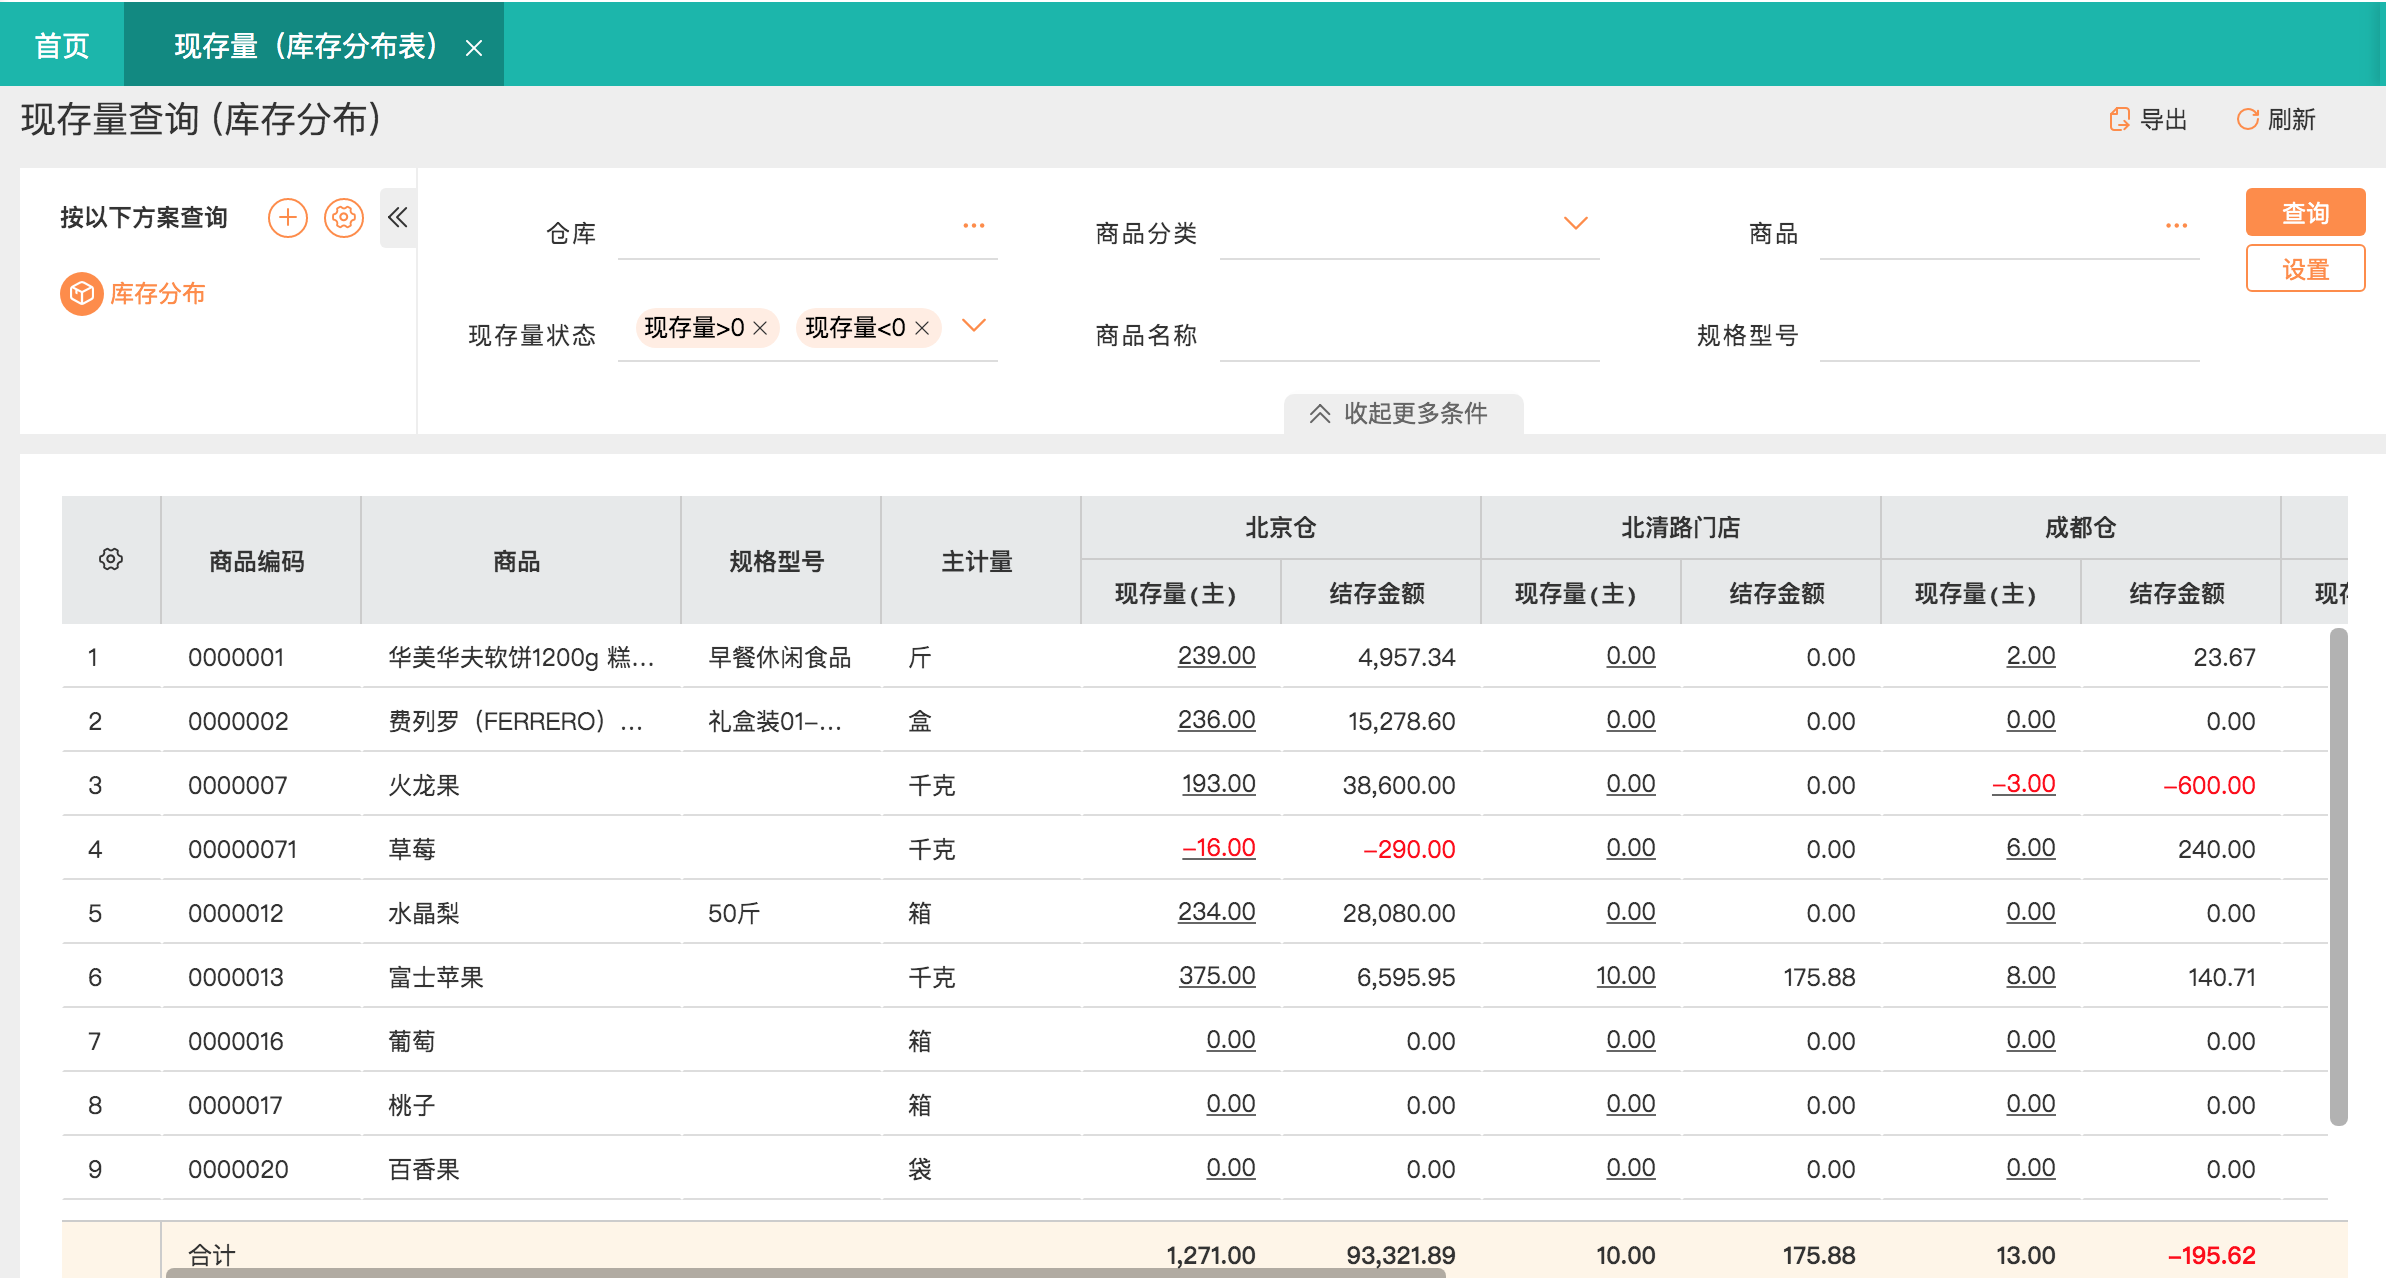The image size is (2386, 1278).
Task: Click the settings gear icon in table header
Action: click(x=112, y=560)
